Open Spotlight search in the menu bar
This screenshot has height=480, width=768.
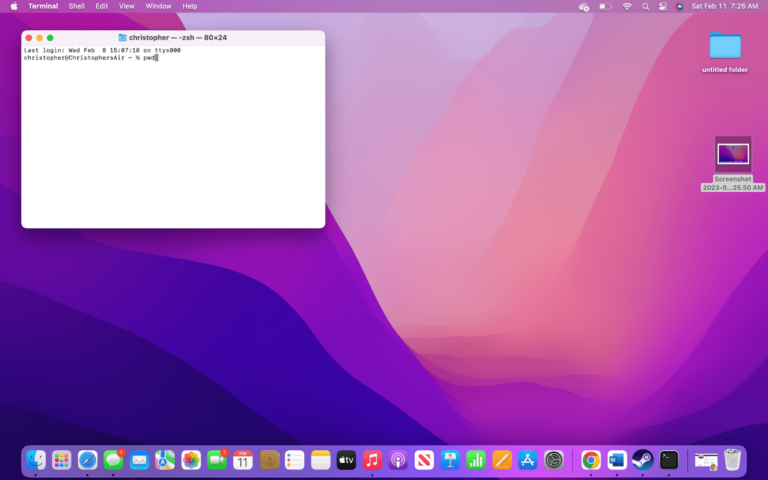pyautogui.click(x=645, y=6)
